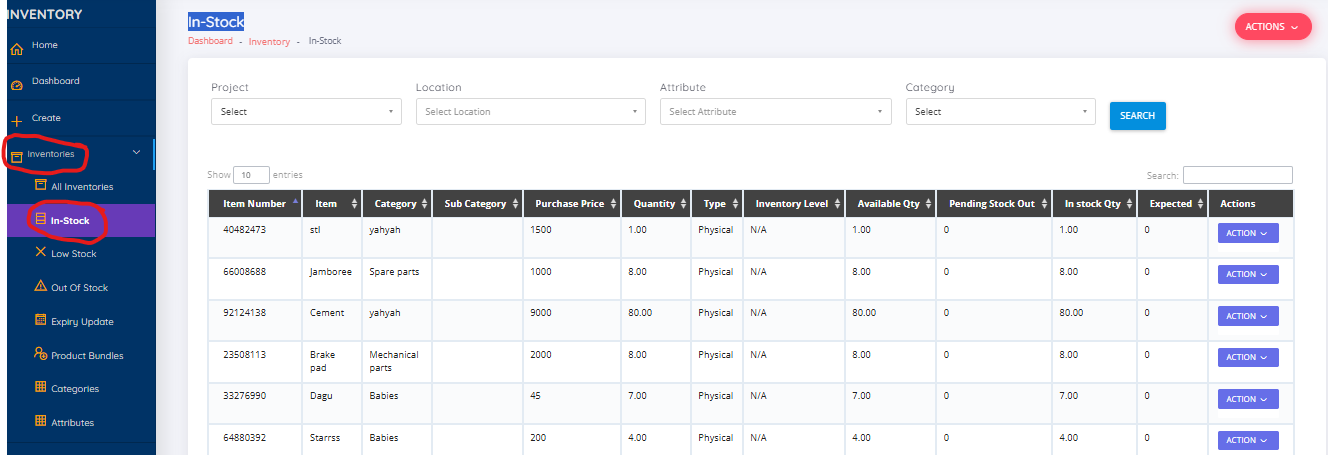Click the Create plus icon
The height and width of the screenshot is (455, 1328).
(x=16, y=120)
